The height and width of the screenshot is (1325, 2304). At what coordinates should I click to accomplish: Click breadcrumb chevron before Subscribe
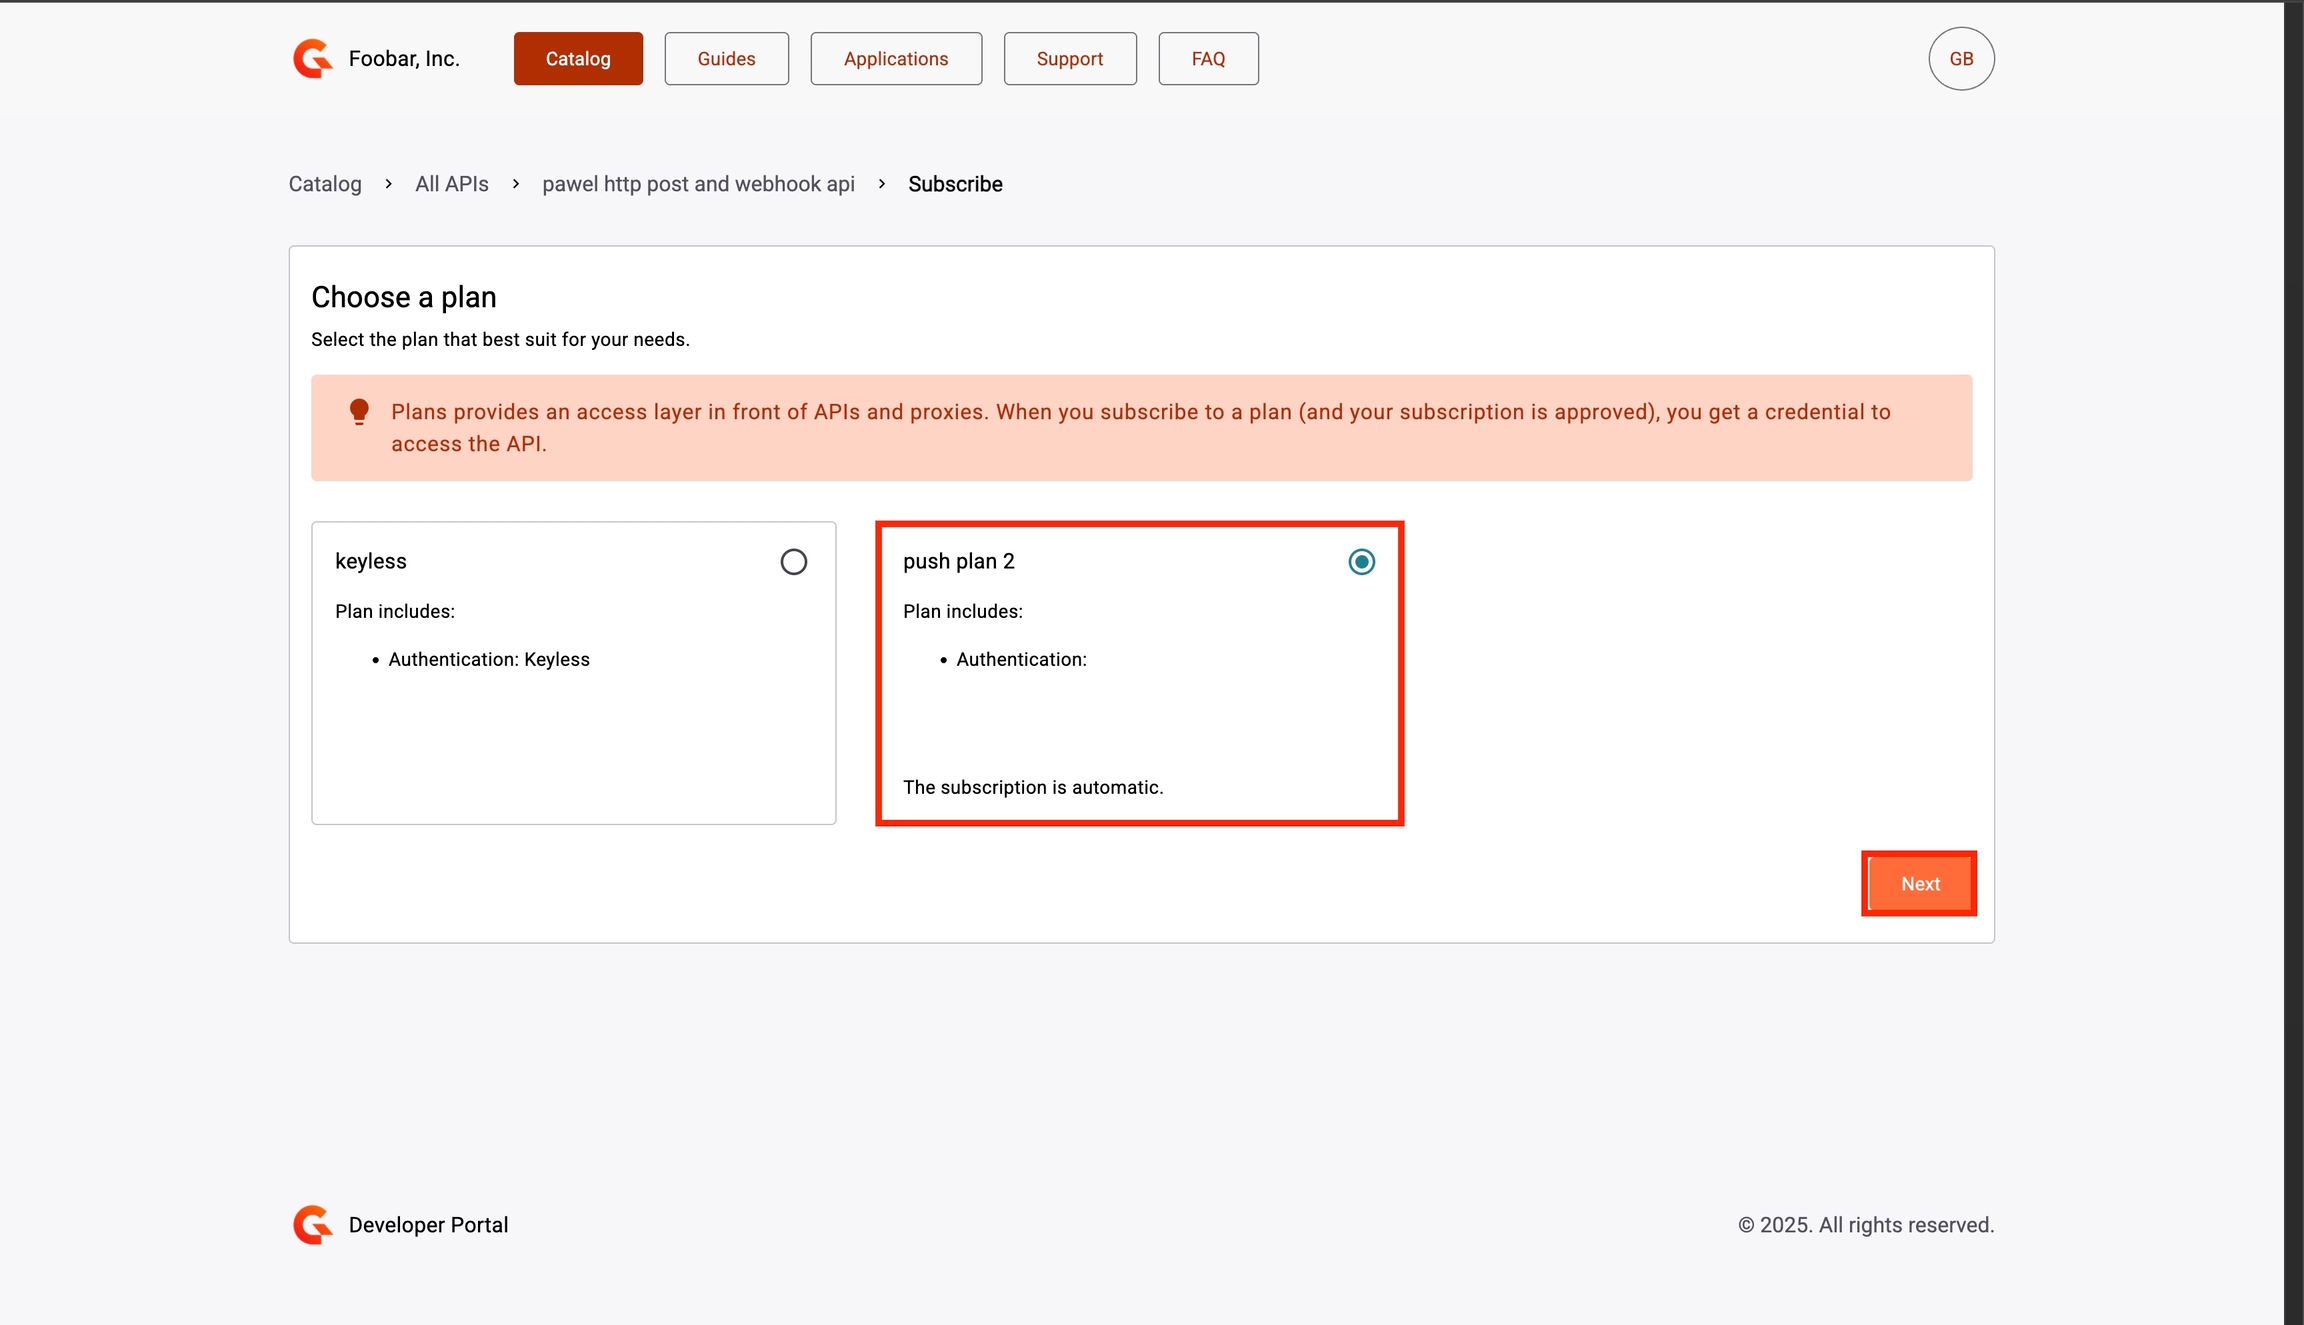pos(882,184)
